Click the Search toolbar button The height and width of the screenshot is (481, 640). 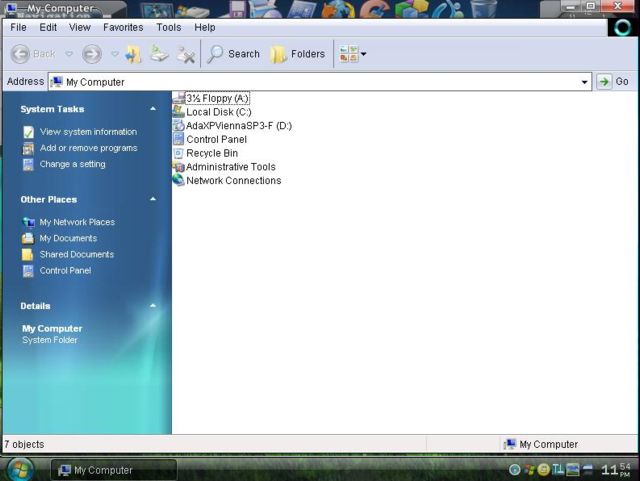pyautogui.click(x=233, y=54)
